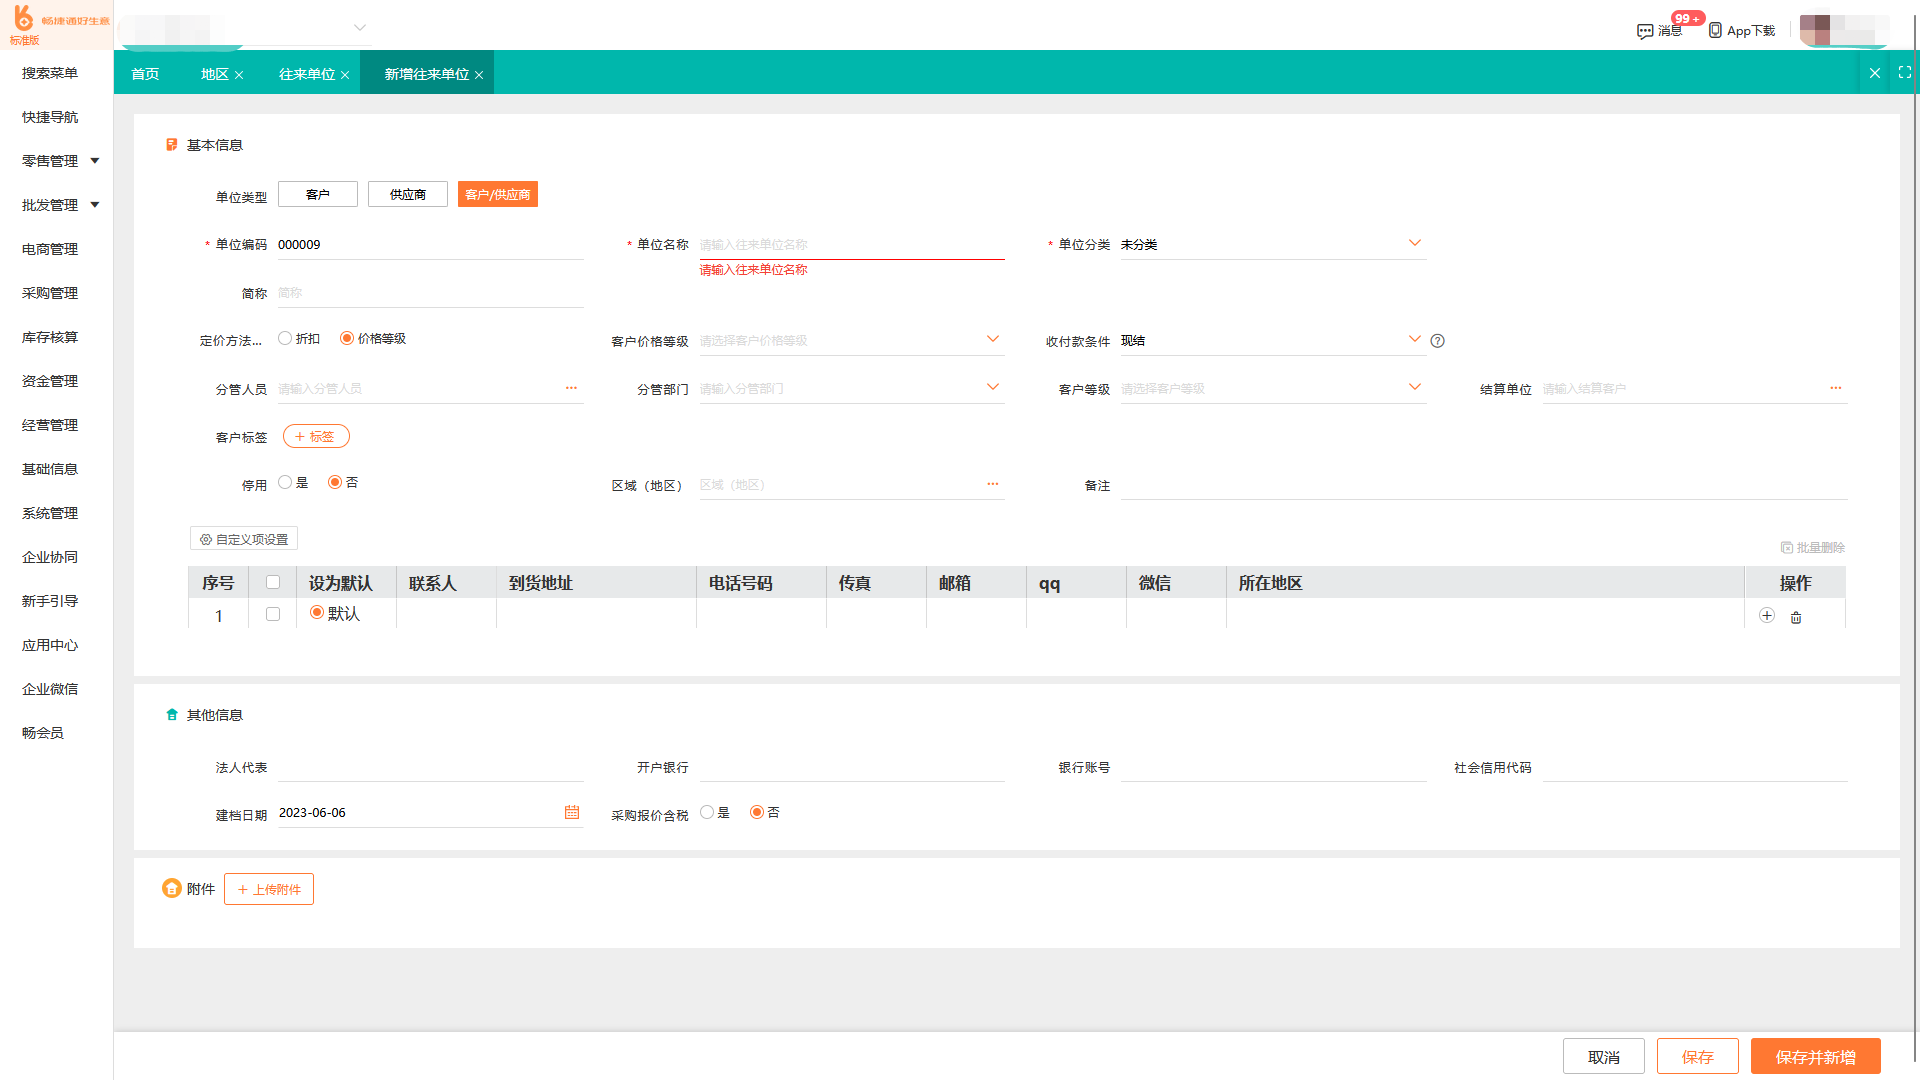1920x1080 pixels.
Task: Click 单位名称 input field
Action: [851, 244]
